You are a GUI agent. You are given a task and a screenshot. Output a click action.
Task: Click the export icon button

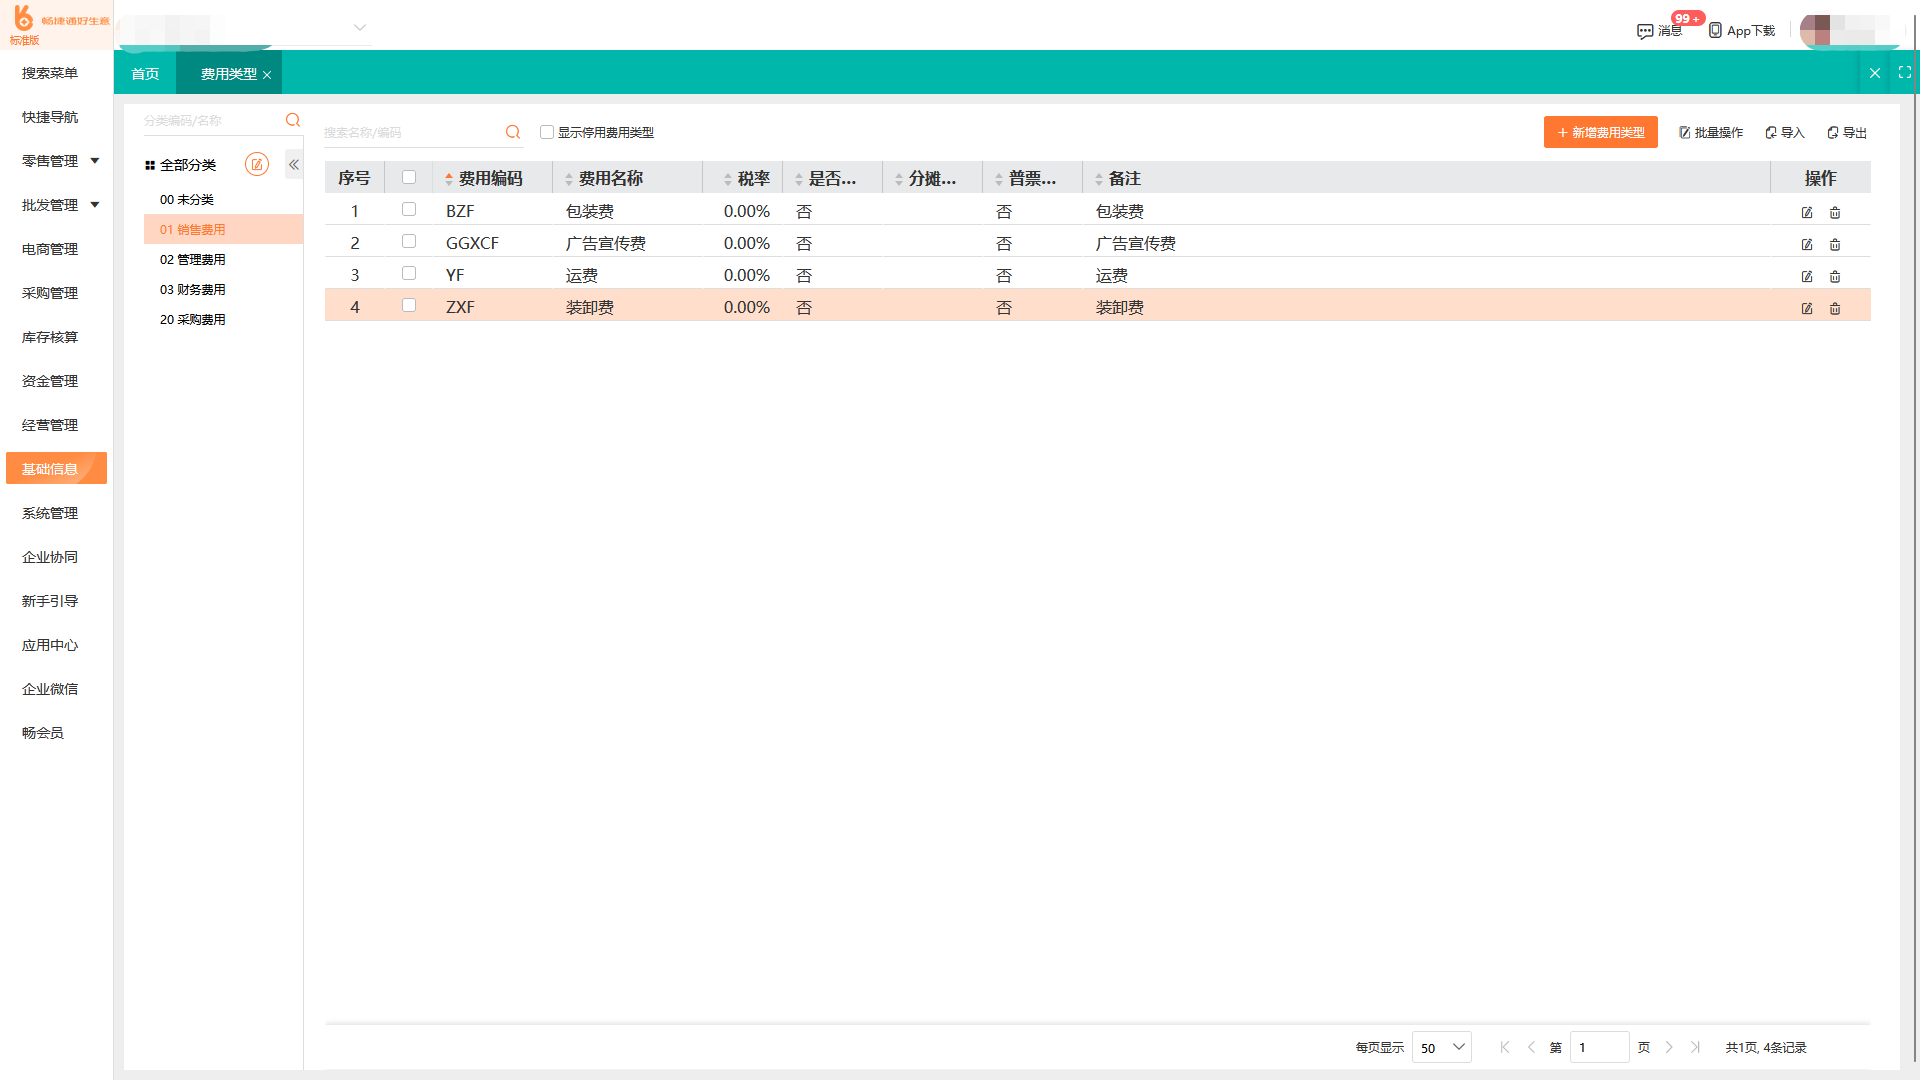pyautogui.click(x=1845, y=131)
